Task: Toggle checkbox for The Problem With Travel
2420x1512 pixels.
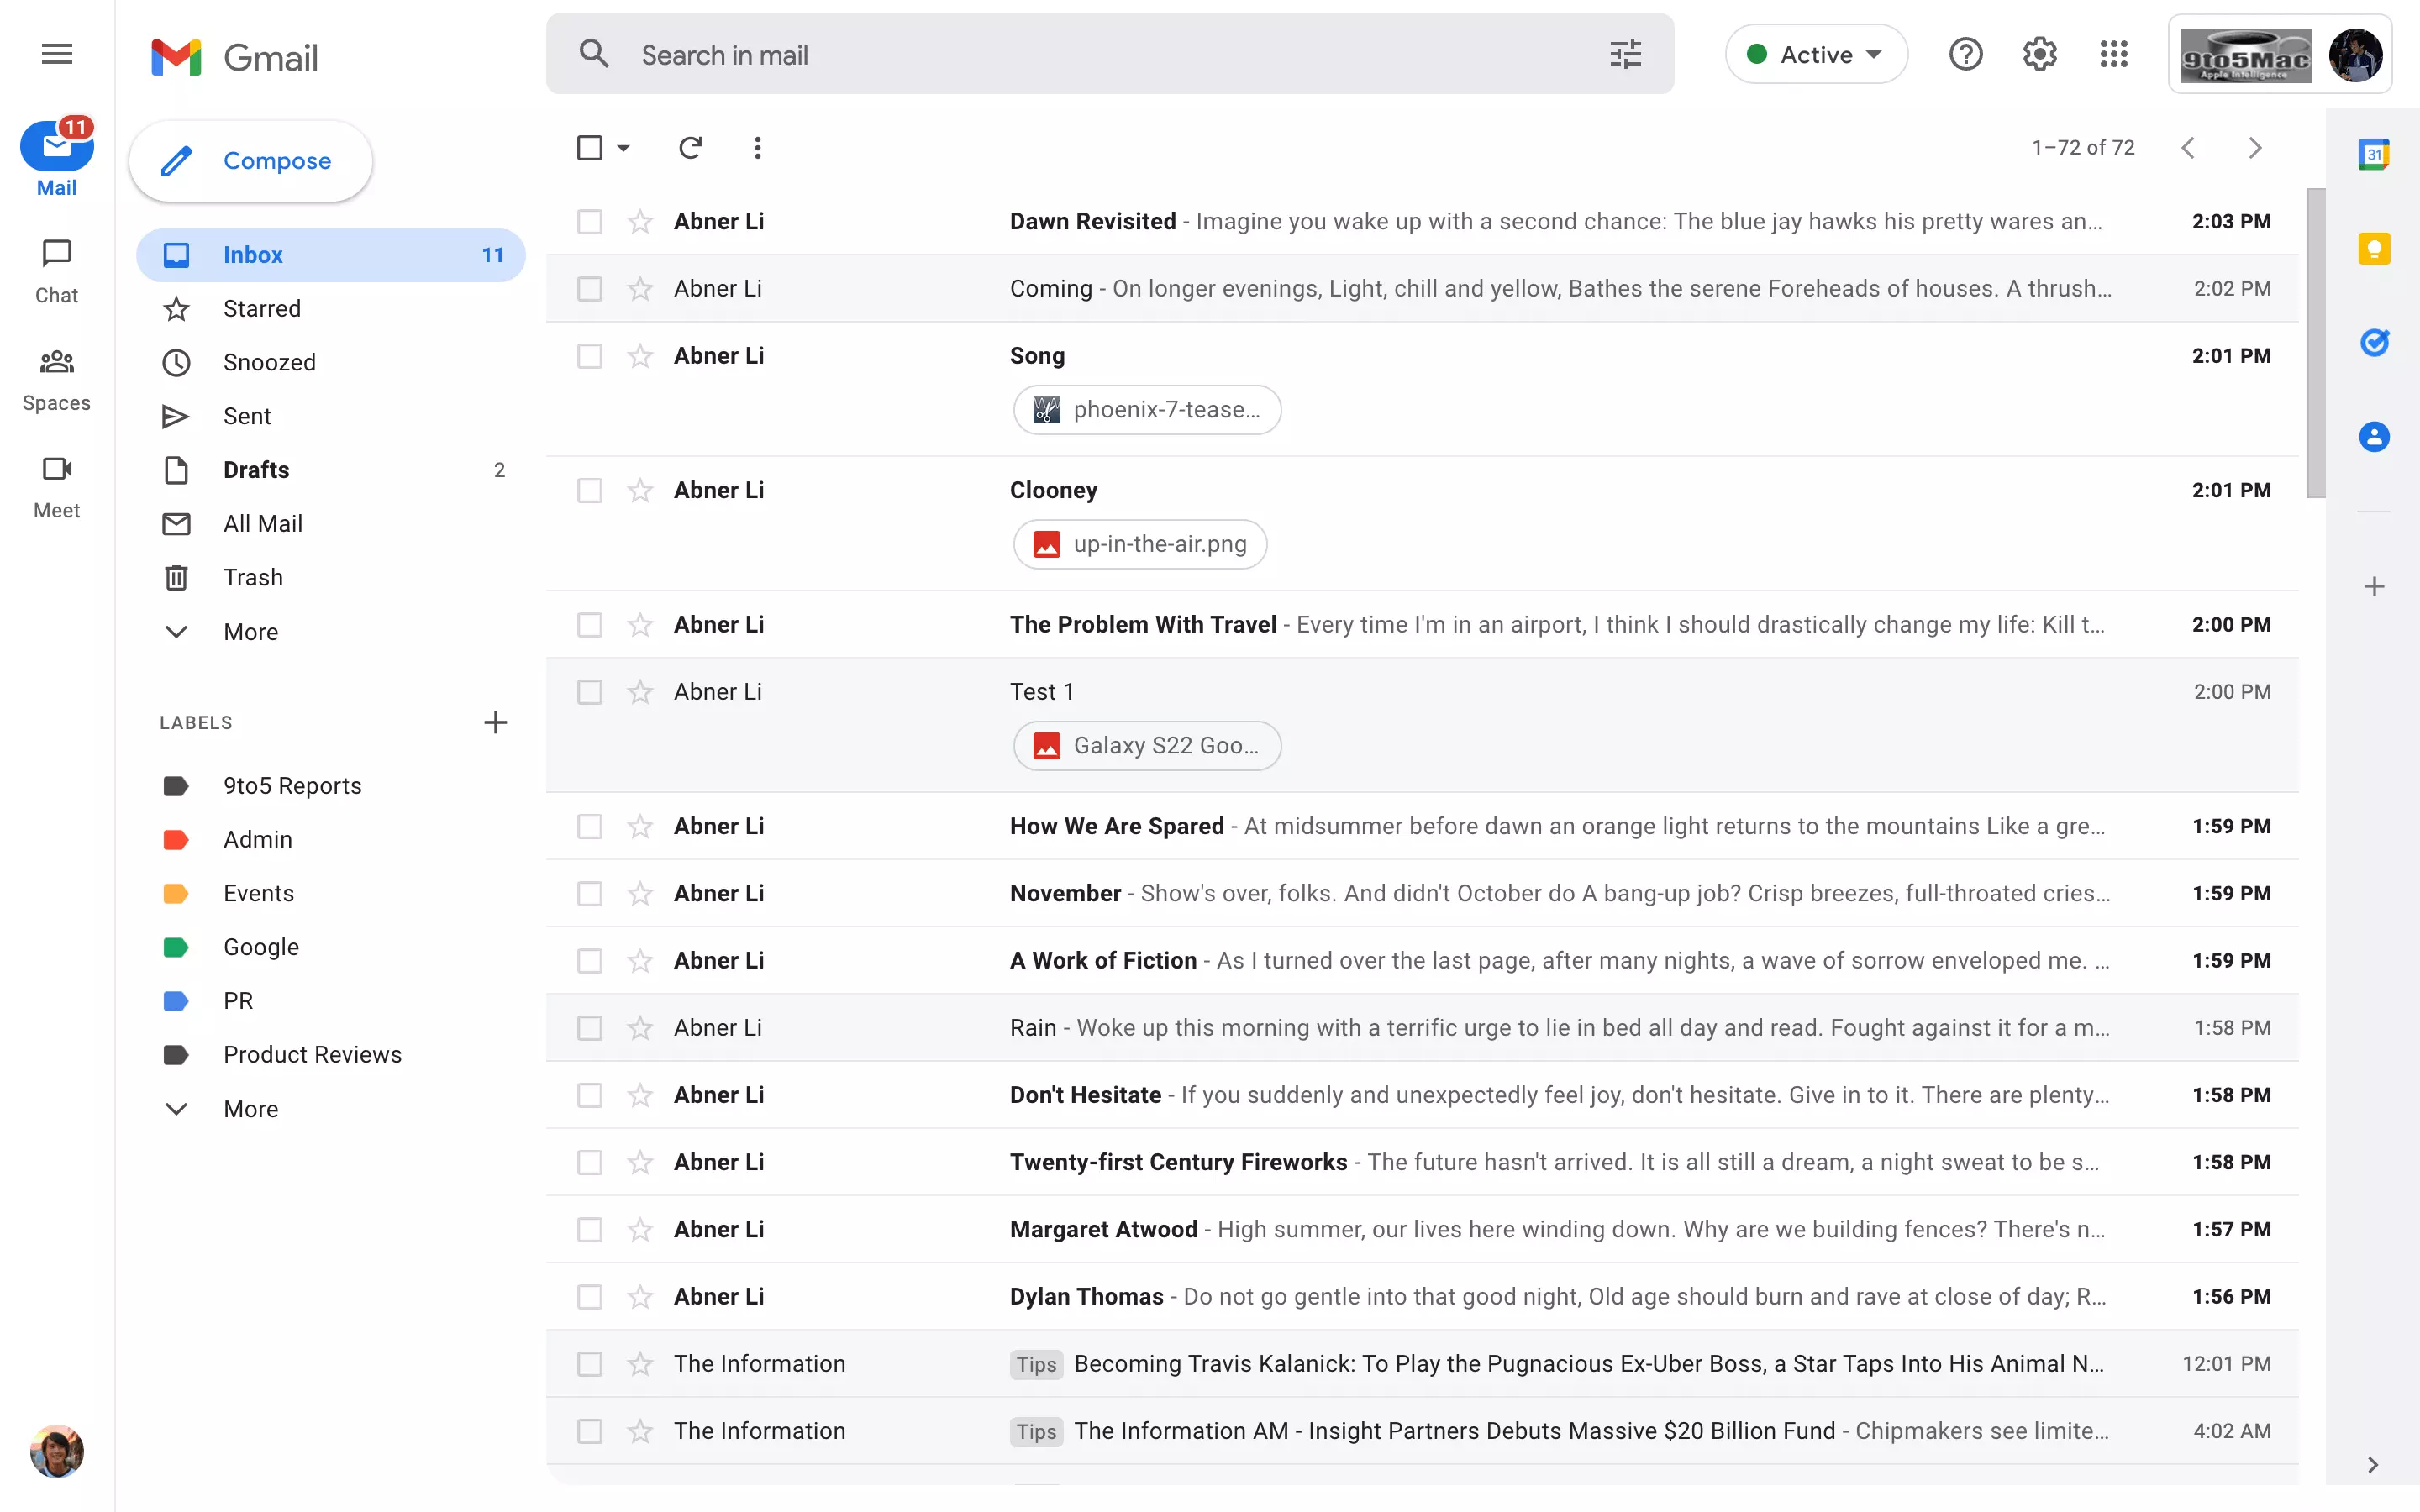Action: point(589,623)
